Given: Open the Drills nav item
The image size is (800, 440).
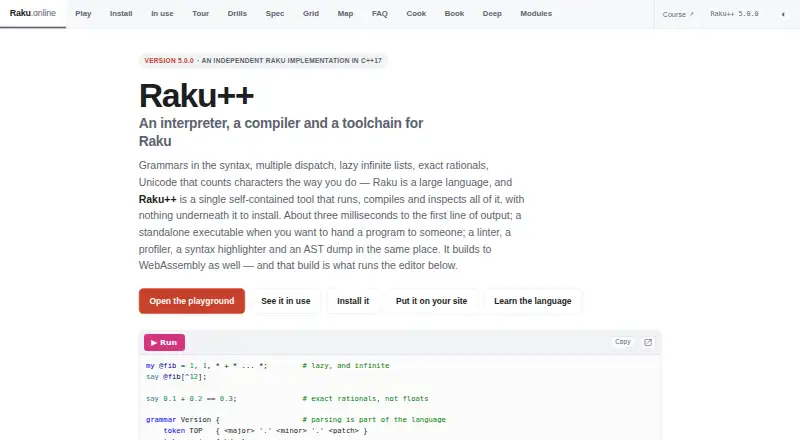Looking at the screenshot, I should pos(237,14).
